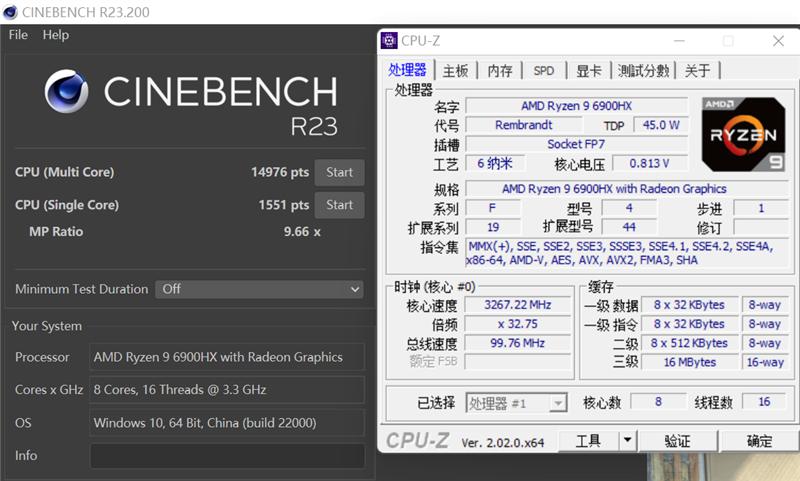Screen dimensions: 800x481
Task: Minimize the CPU-Z window
Action: tap(679, 41)
